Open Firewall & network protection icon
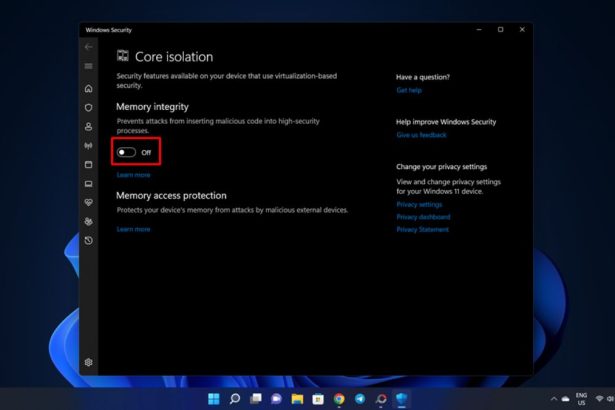 89,146
